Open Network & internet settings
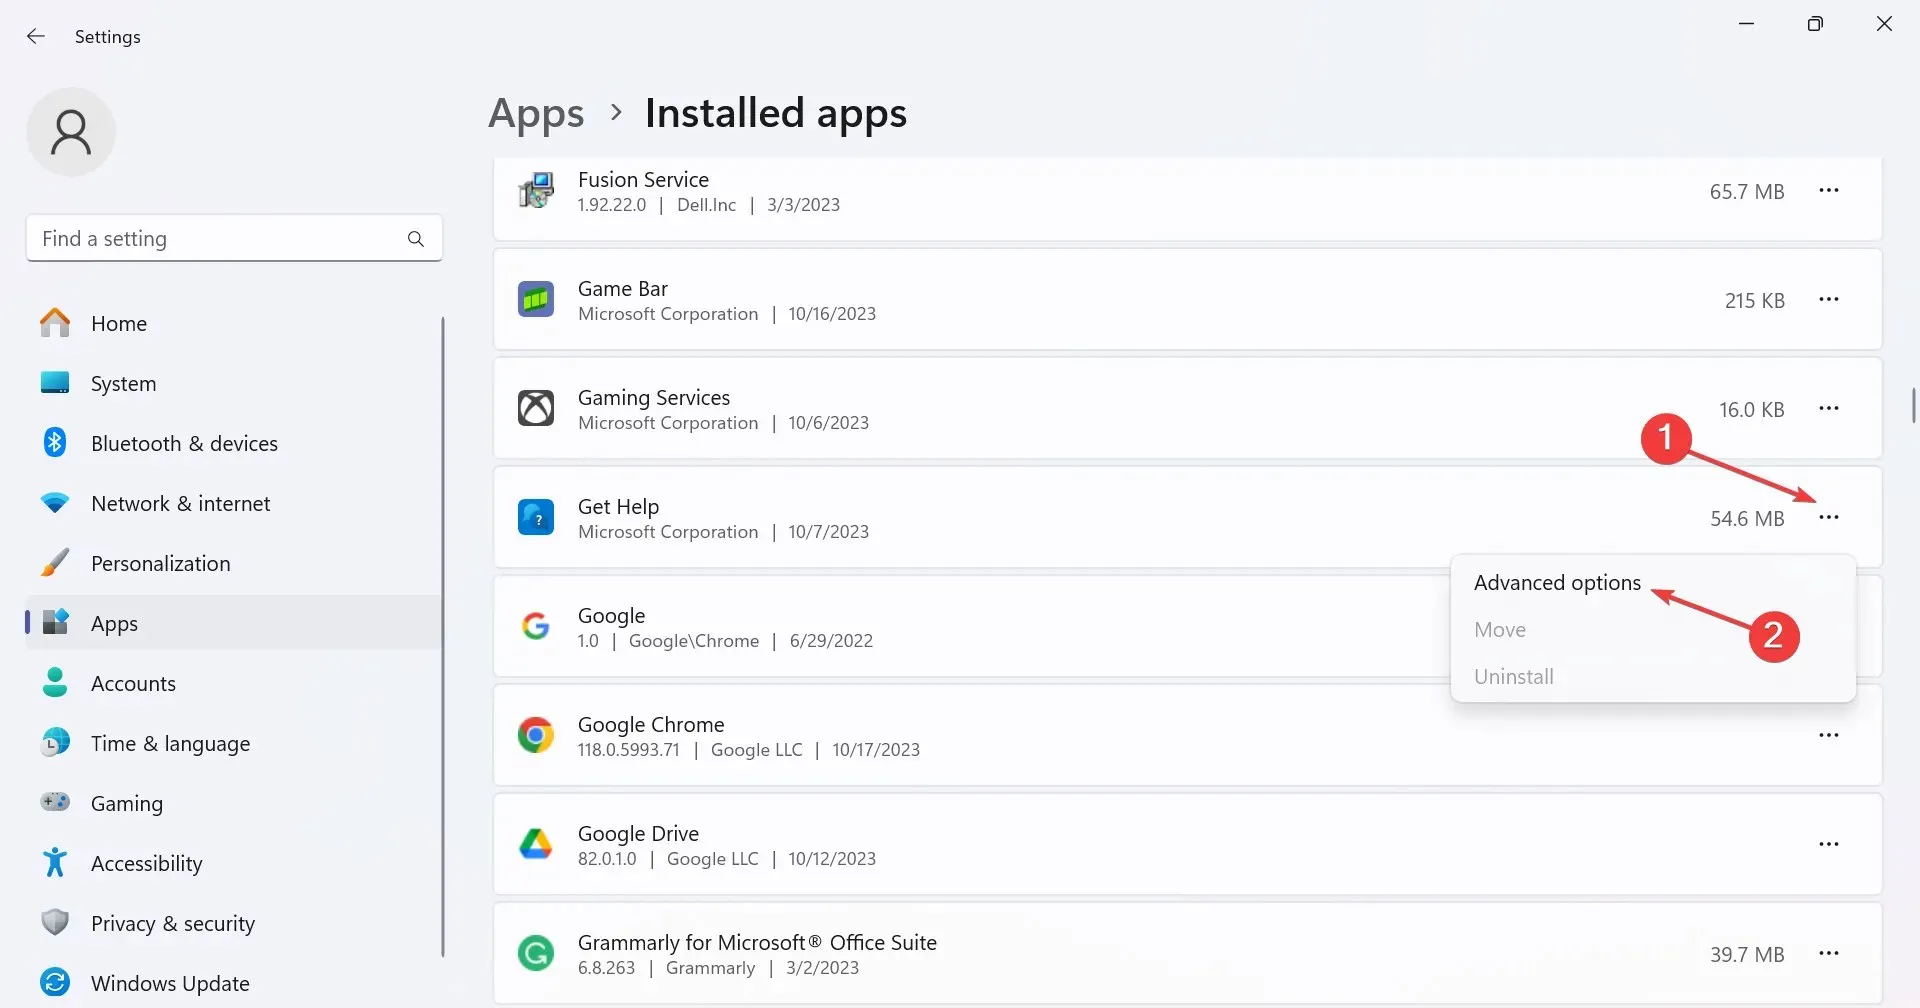The width and height of the screenshot is (1920, 1008). (233, 503)
